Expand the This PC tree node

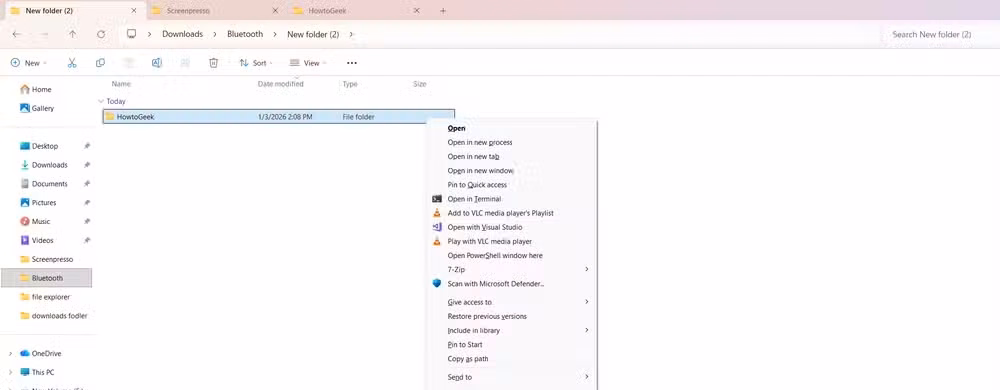click(10, 372)
